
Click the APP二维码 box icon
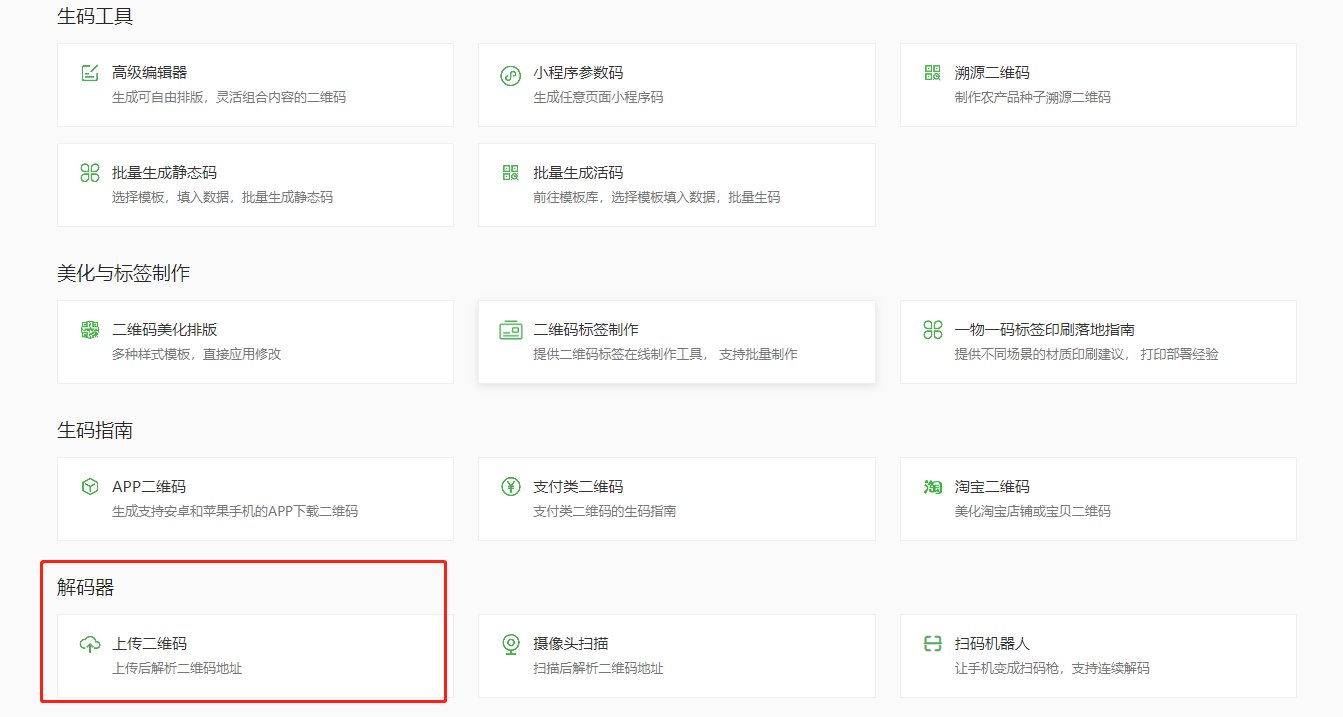tap(89, 486)
